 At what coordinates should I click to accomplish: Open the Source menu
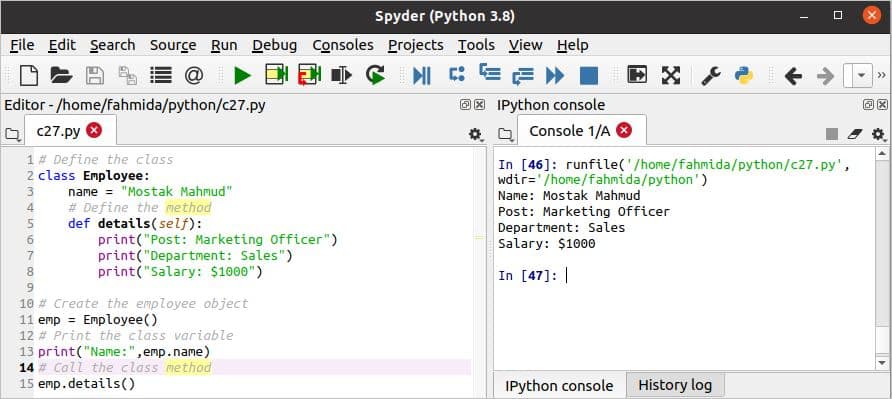click(x=173, y=45)
